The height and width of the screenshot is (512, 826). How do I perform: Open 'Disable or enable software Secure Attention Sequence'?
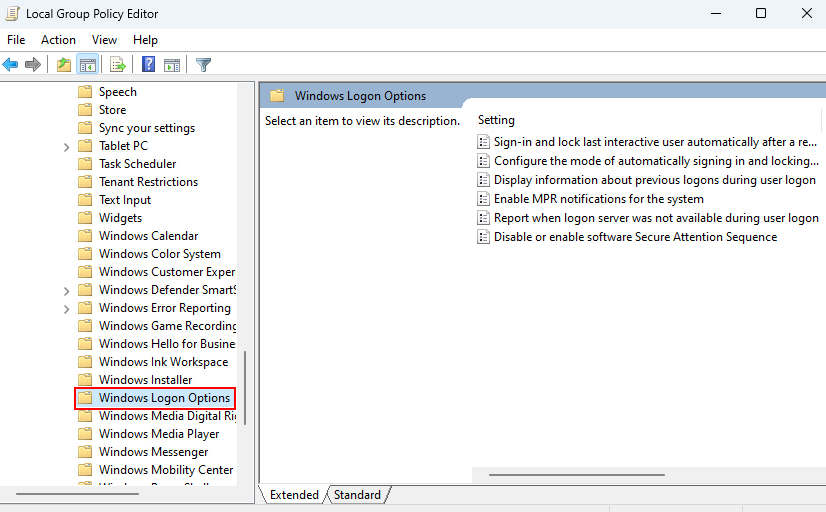click(635, 237)
